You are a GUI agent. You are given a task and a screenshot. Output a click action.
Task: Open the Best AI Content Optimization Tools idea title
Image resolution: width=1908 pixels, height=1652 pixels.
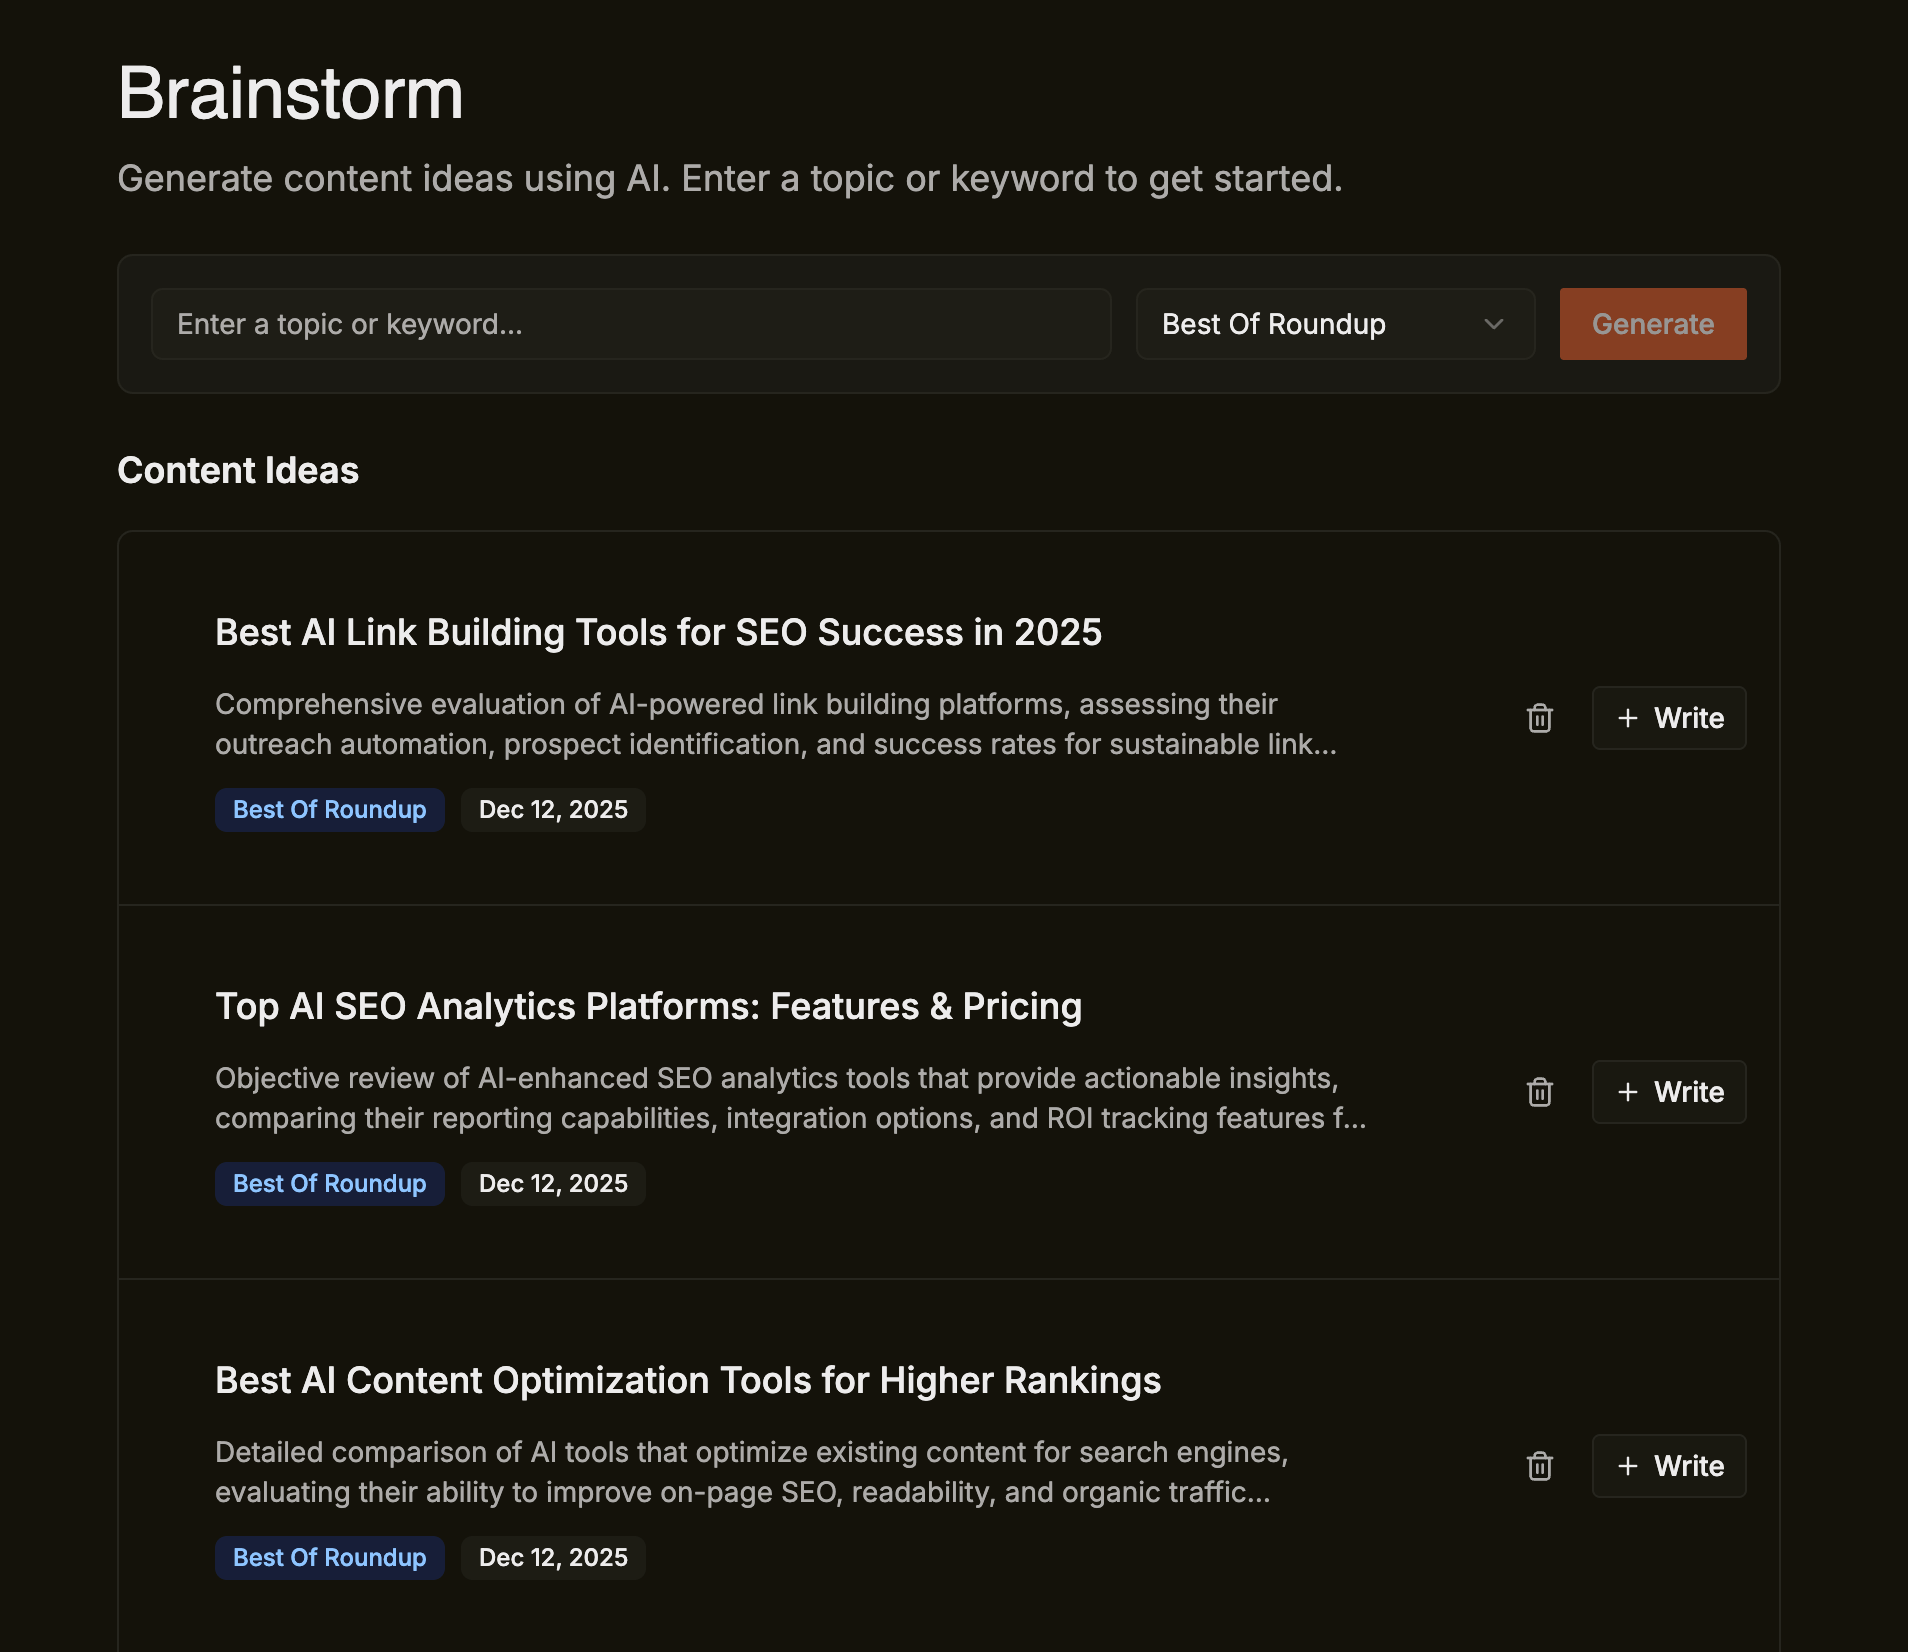687,1380
